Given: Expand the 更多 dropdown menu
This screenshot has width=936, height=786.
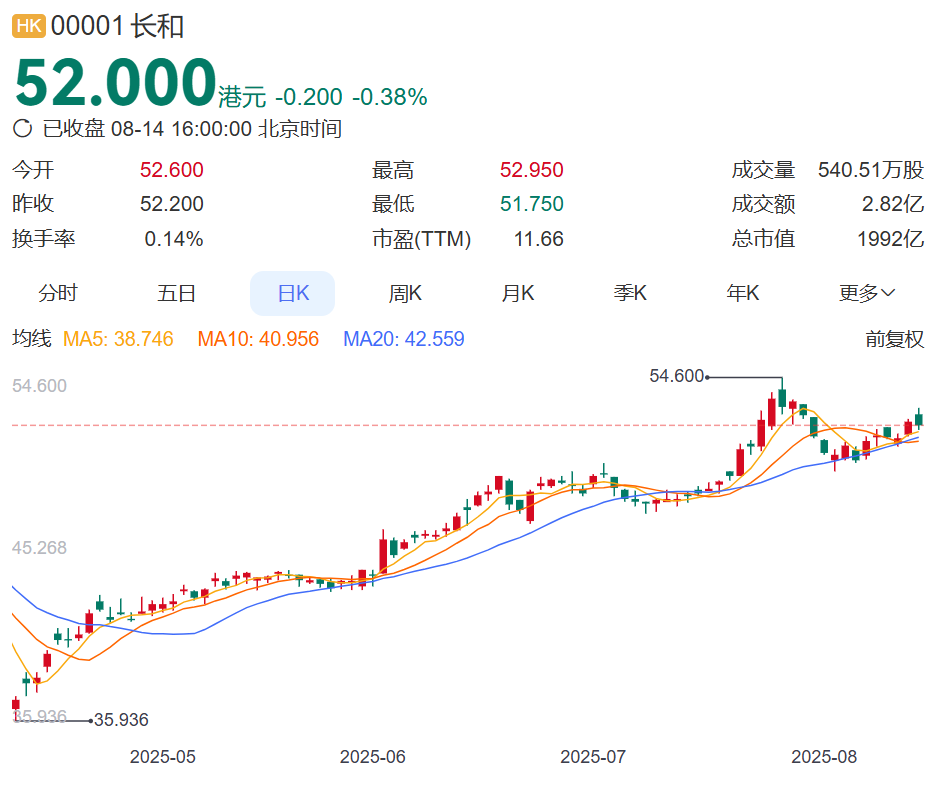Looking at the screenshot, I should 866,293.
